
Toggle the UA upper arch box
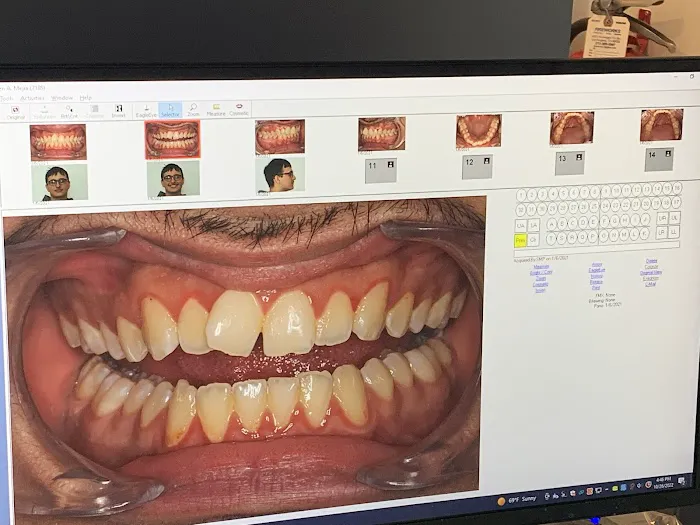click(521, 225)
